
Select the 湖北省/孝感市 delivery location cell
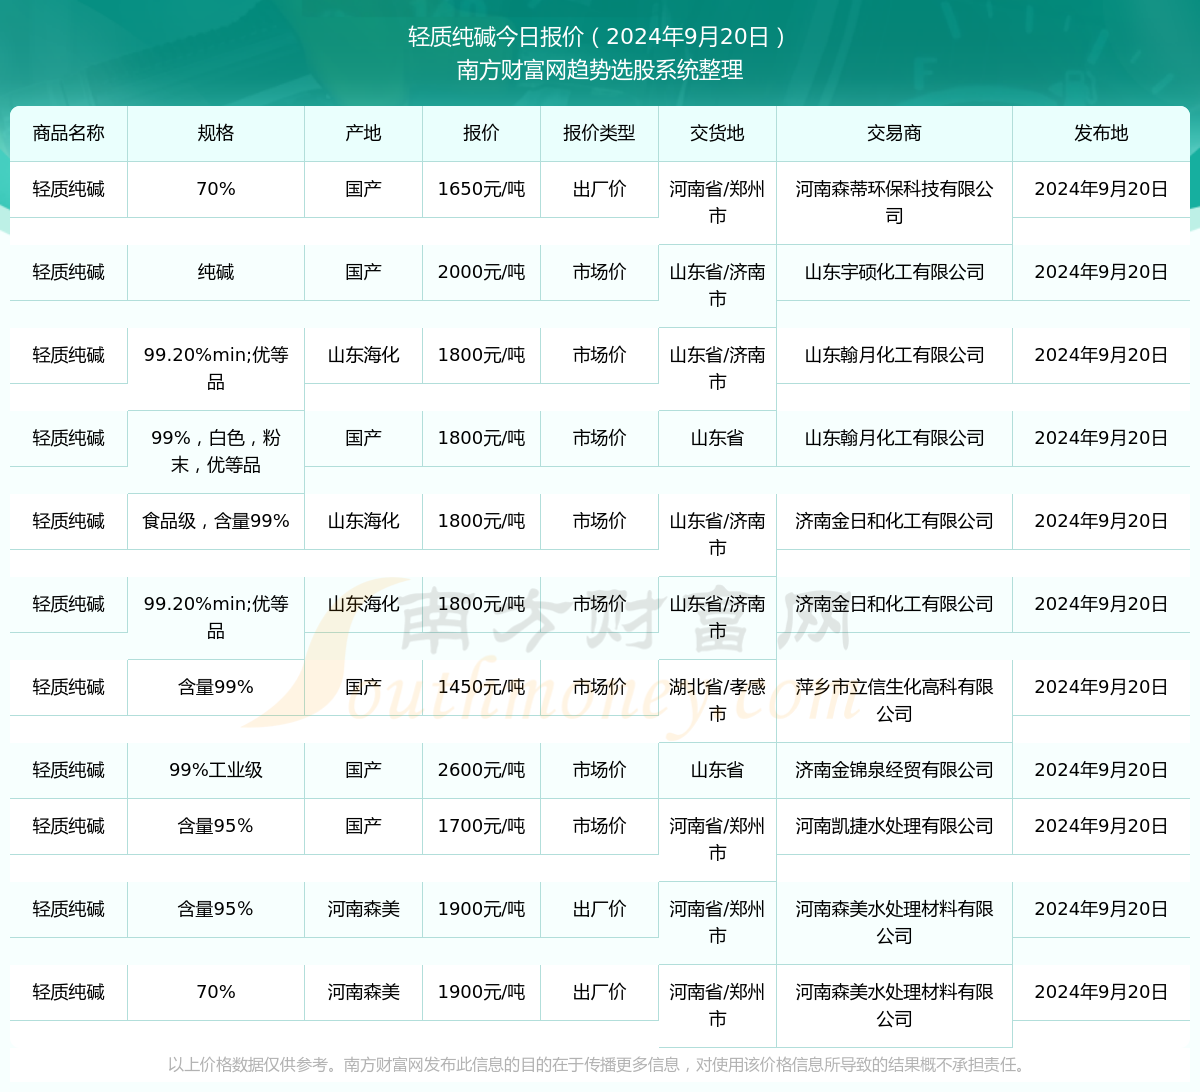click(x=717, y=700)
